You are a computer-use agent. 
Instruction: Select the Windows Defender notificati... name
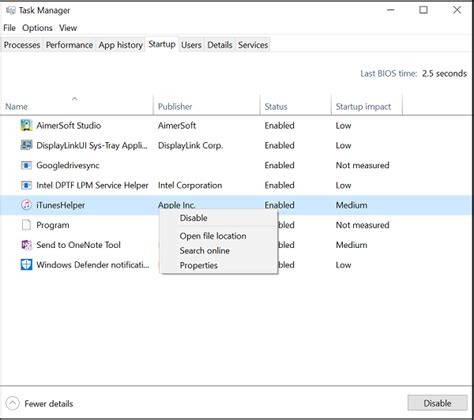coord(93,265)
